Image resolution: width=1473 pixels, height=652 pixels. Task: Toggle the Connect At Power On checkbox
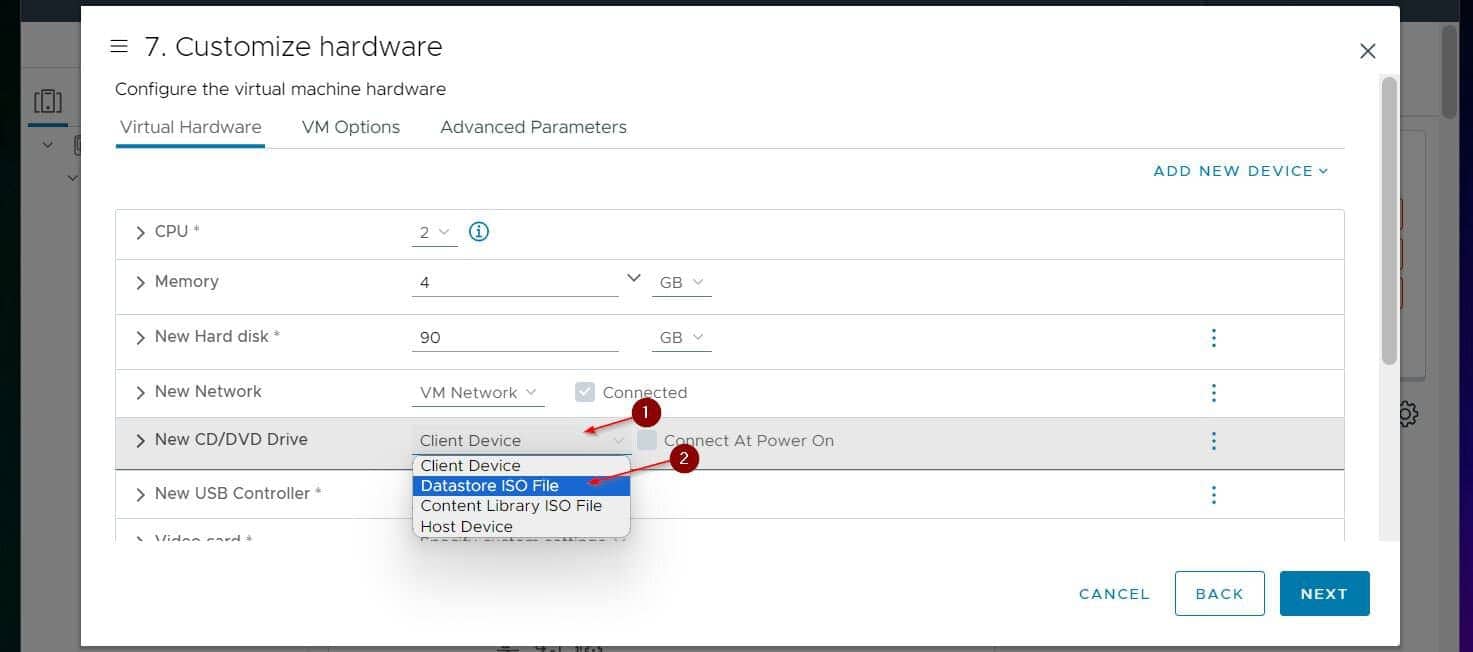(x=648, y=441)
